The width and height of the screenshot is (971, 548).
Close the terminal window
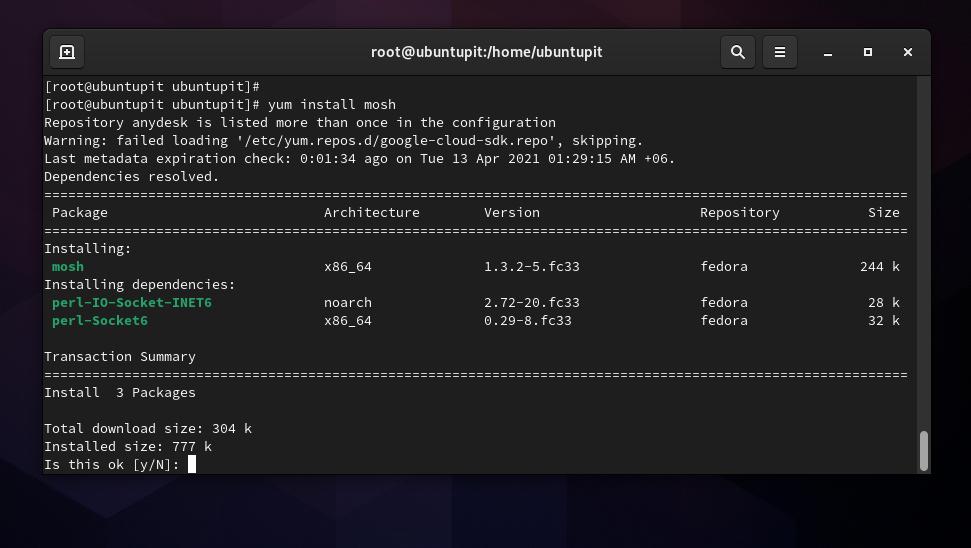[x=908, y=53]
